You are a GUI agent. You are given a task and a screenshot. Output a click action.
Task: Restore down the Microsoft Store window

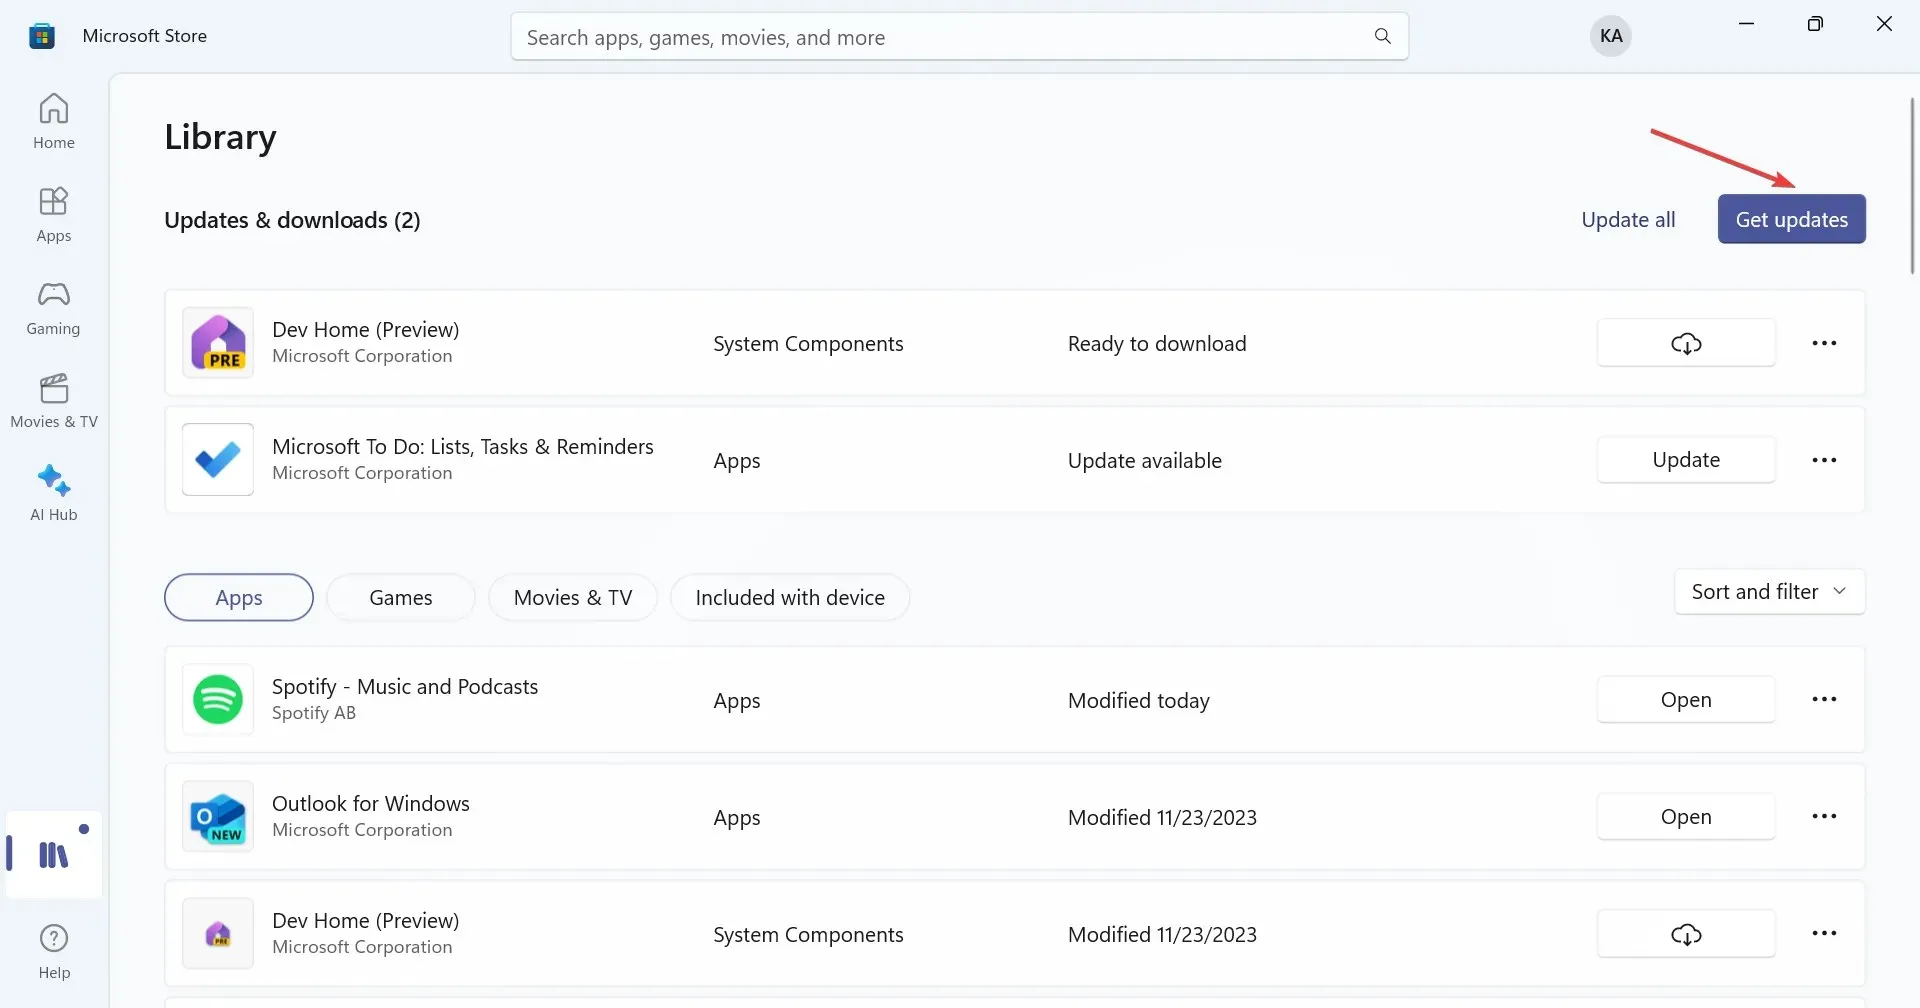point(1815,23)
